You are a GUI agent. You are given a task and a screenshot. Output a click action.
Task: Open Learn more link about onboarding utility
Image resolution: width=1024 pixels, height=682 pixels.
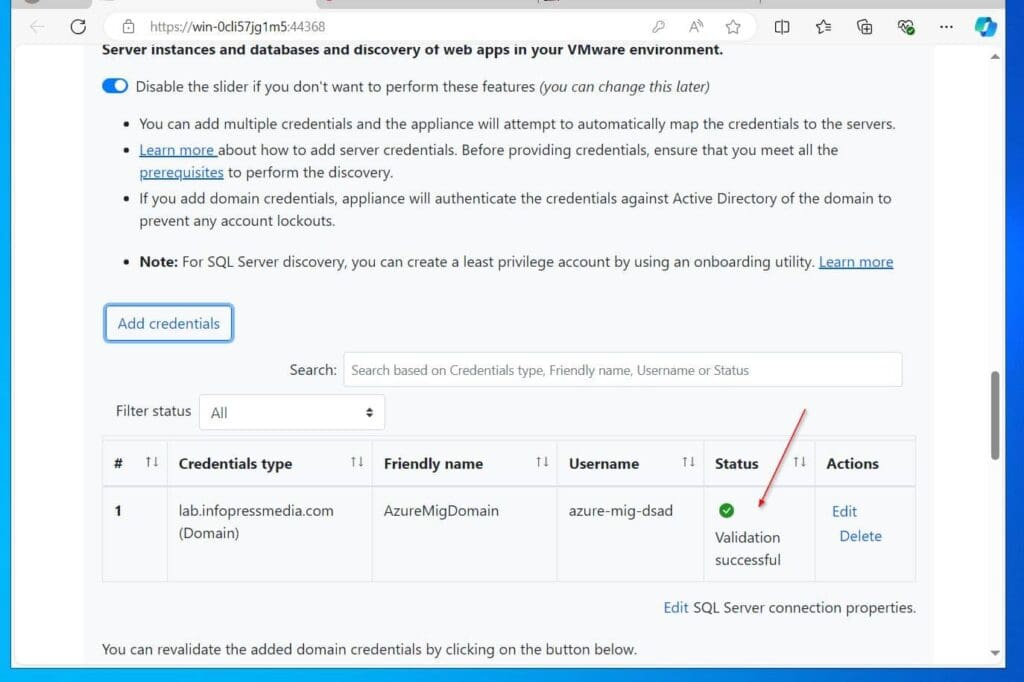tap(856, 262)
